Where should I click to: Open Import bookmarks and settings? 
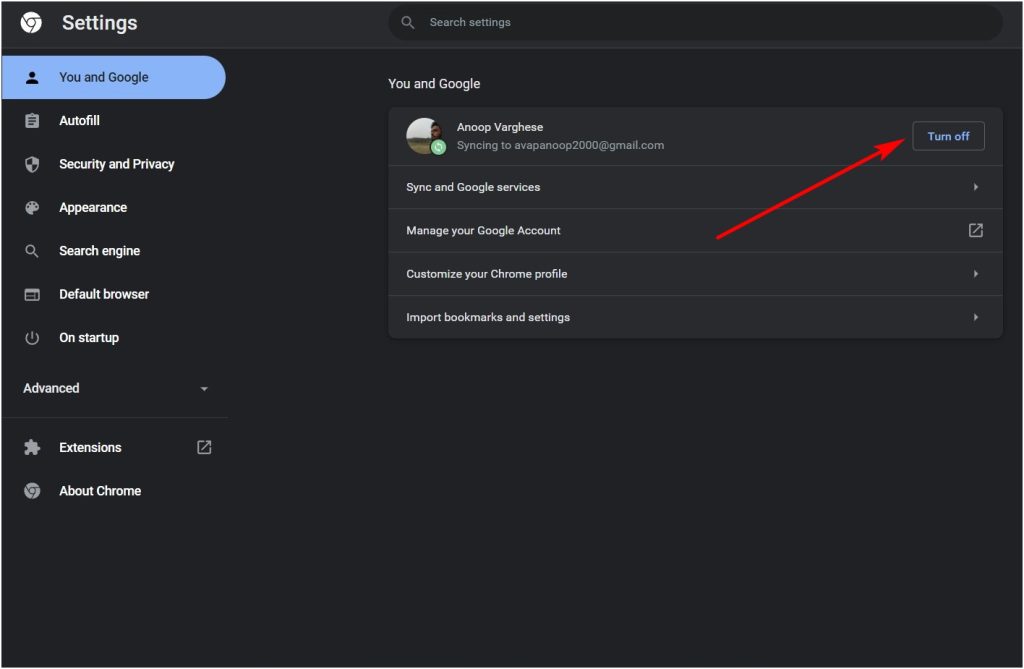pyautogui.click(x=695, y=317)
